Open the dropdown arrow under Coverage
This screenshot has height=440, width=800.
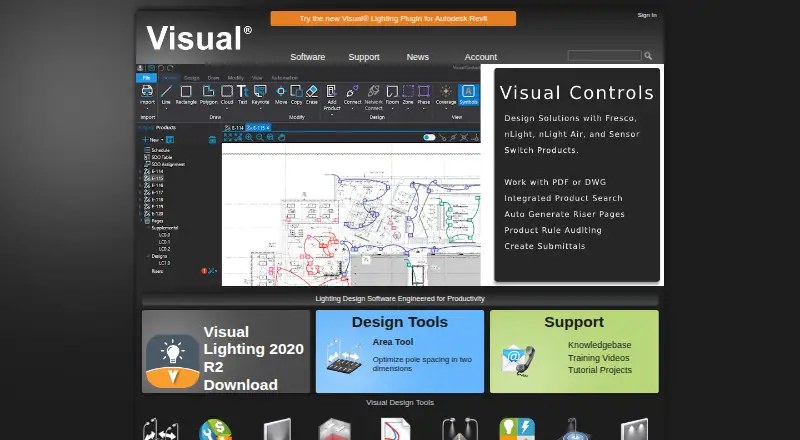[x=446, y=108]
